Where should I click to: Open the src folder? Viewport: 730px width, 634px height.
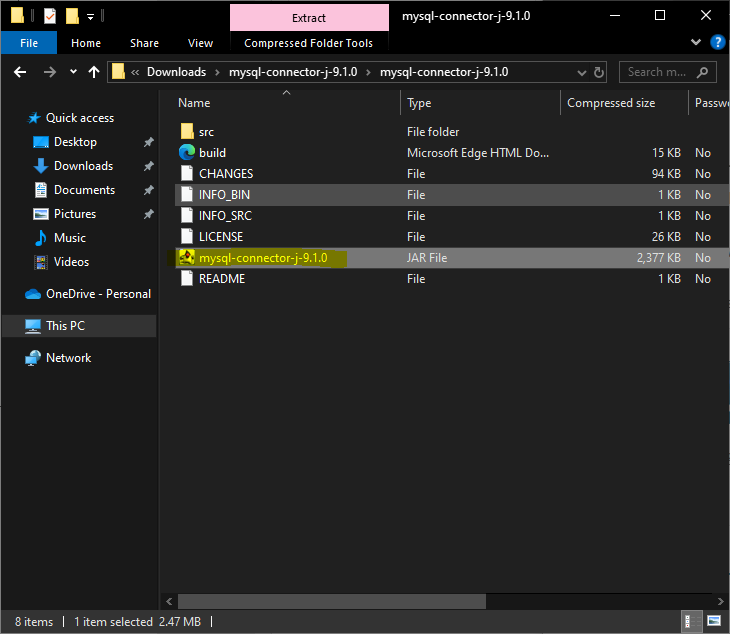pyautogui.click(x=206, y=132)
